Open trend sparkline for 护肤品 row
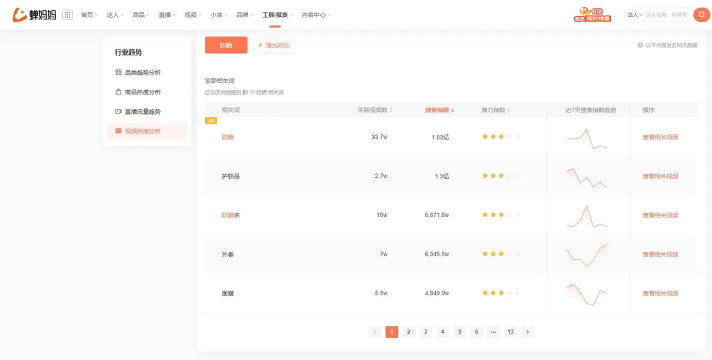This screenshot has height=360, width=712. click(x=587, y=178)
